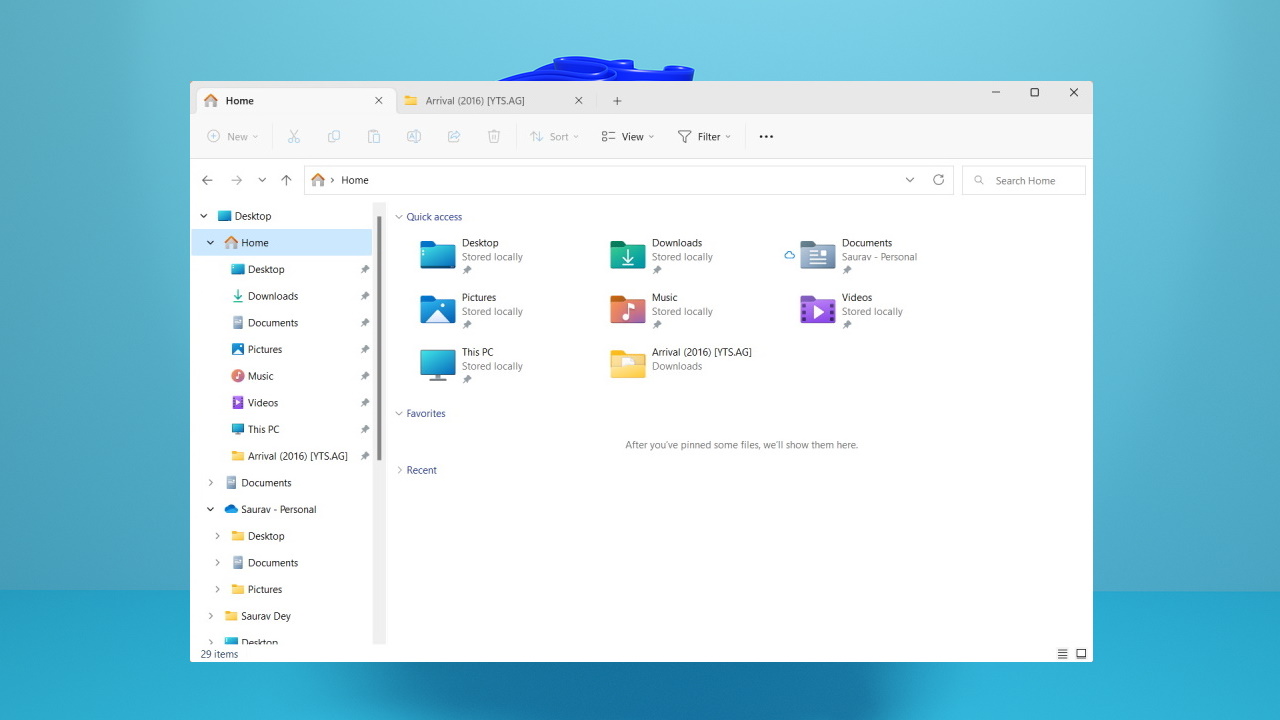Switch to large thumbnails view at bottom right

tap(1080, 653)
